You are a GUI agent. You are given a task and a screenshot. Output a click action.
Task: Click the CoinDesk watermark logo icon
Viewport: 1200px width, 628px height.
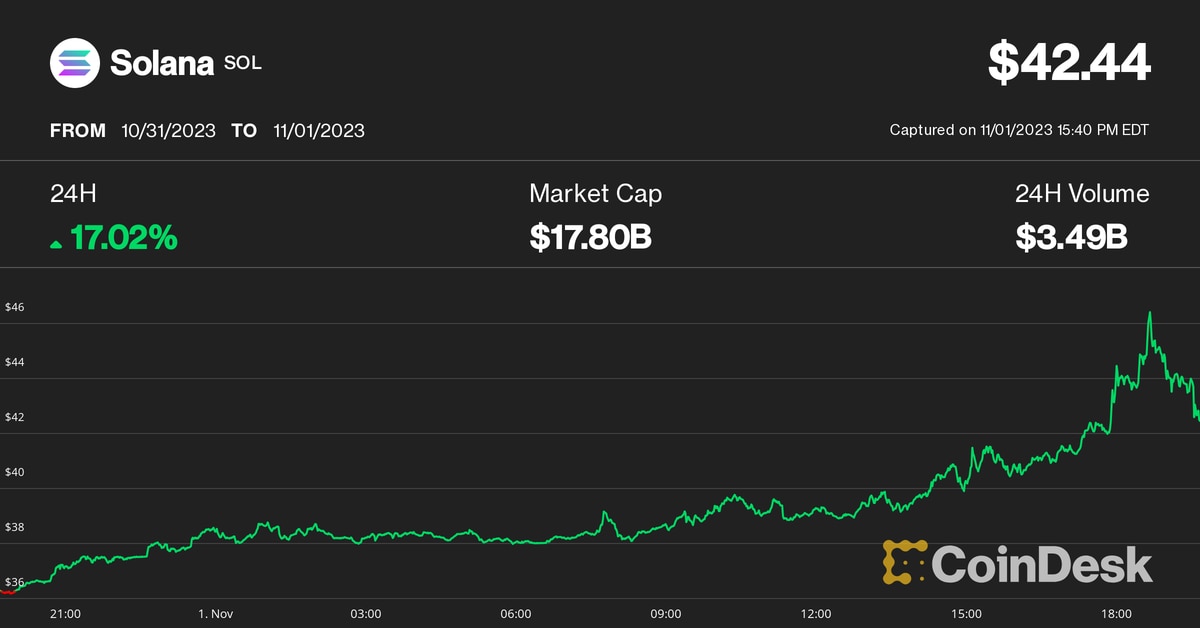click(x=904, y=562)
